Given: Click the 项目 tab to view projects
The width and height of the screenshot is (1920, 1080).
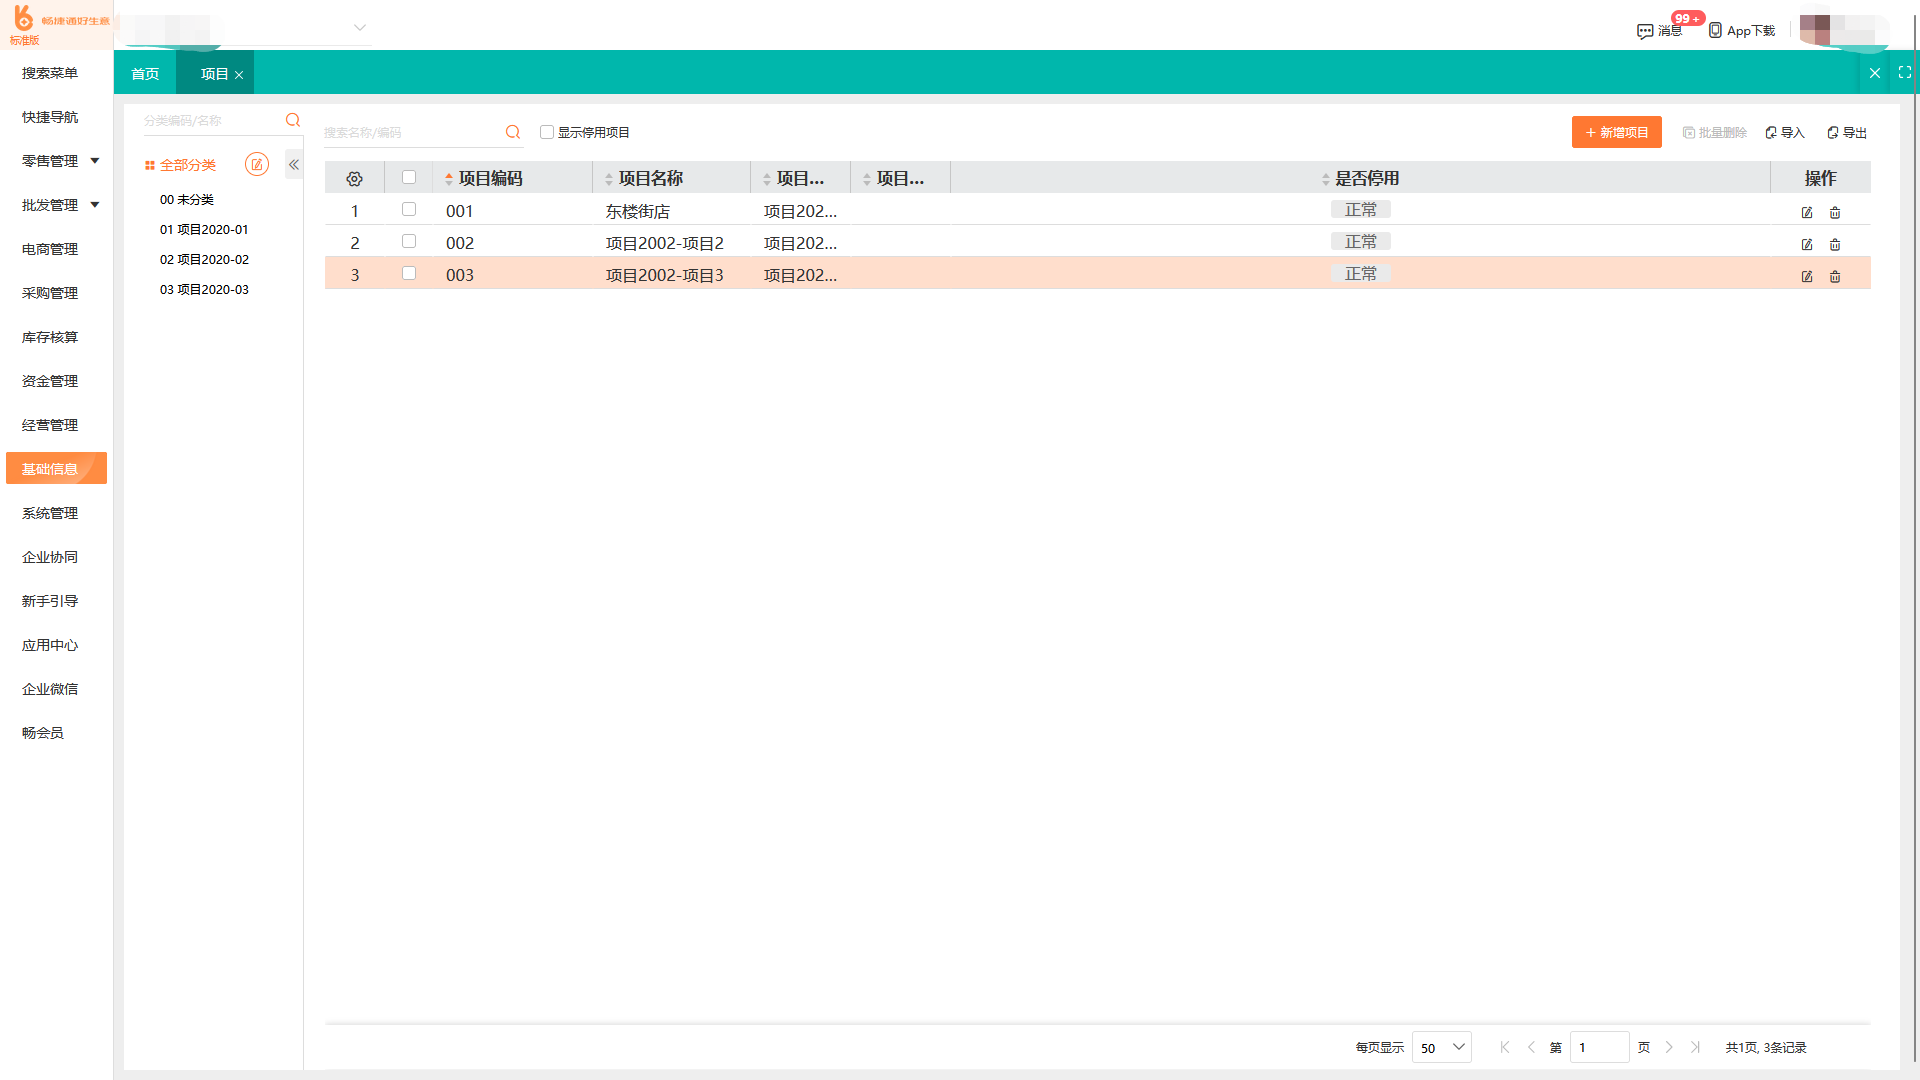Looking at the screenshot, I should [x=214, y=73].
